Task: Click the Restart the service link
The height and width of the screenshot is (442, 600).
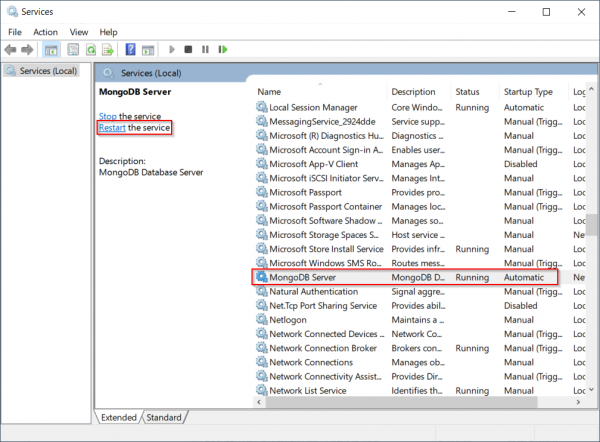Action: (111, 128)
